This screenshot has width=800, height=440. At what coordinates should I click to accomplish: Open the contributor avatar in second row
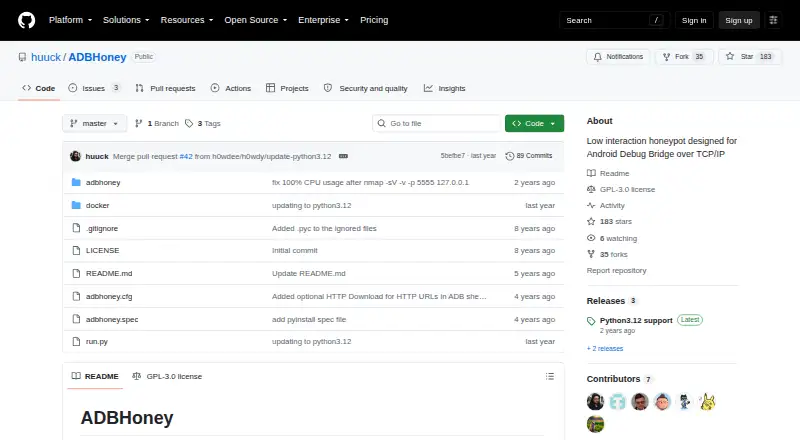pyautogui.click(x=595, y=424)
